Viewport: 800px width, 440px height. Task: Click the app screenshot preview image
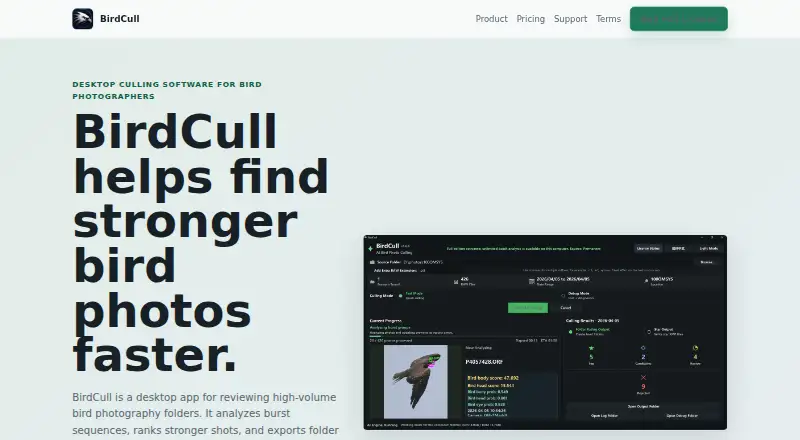coord(545,332)
